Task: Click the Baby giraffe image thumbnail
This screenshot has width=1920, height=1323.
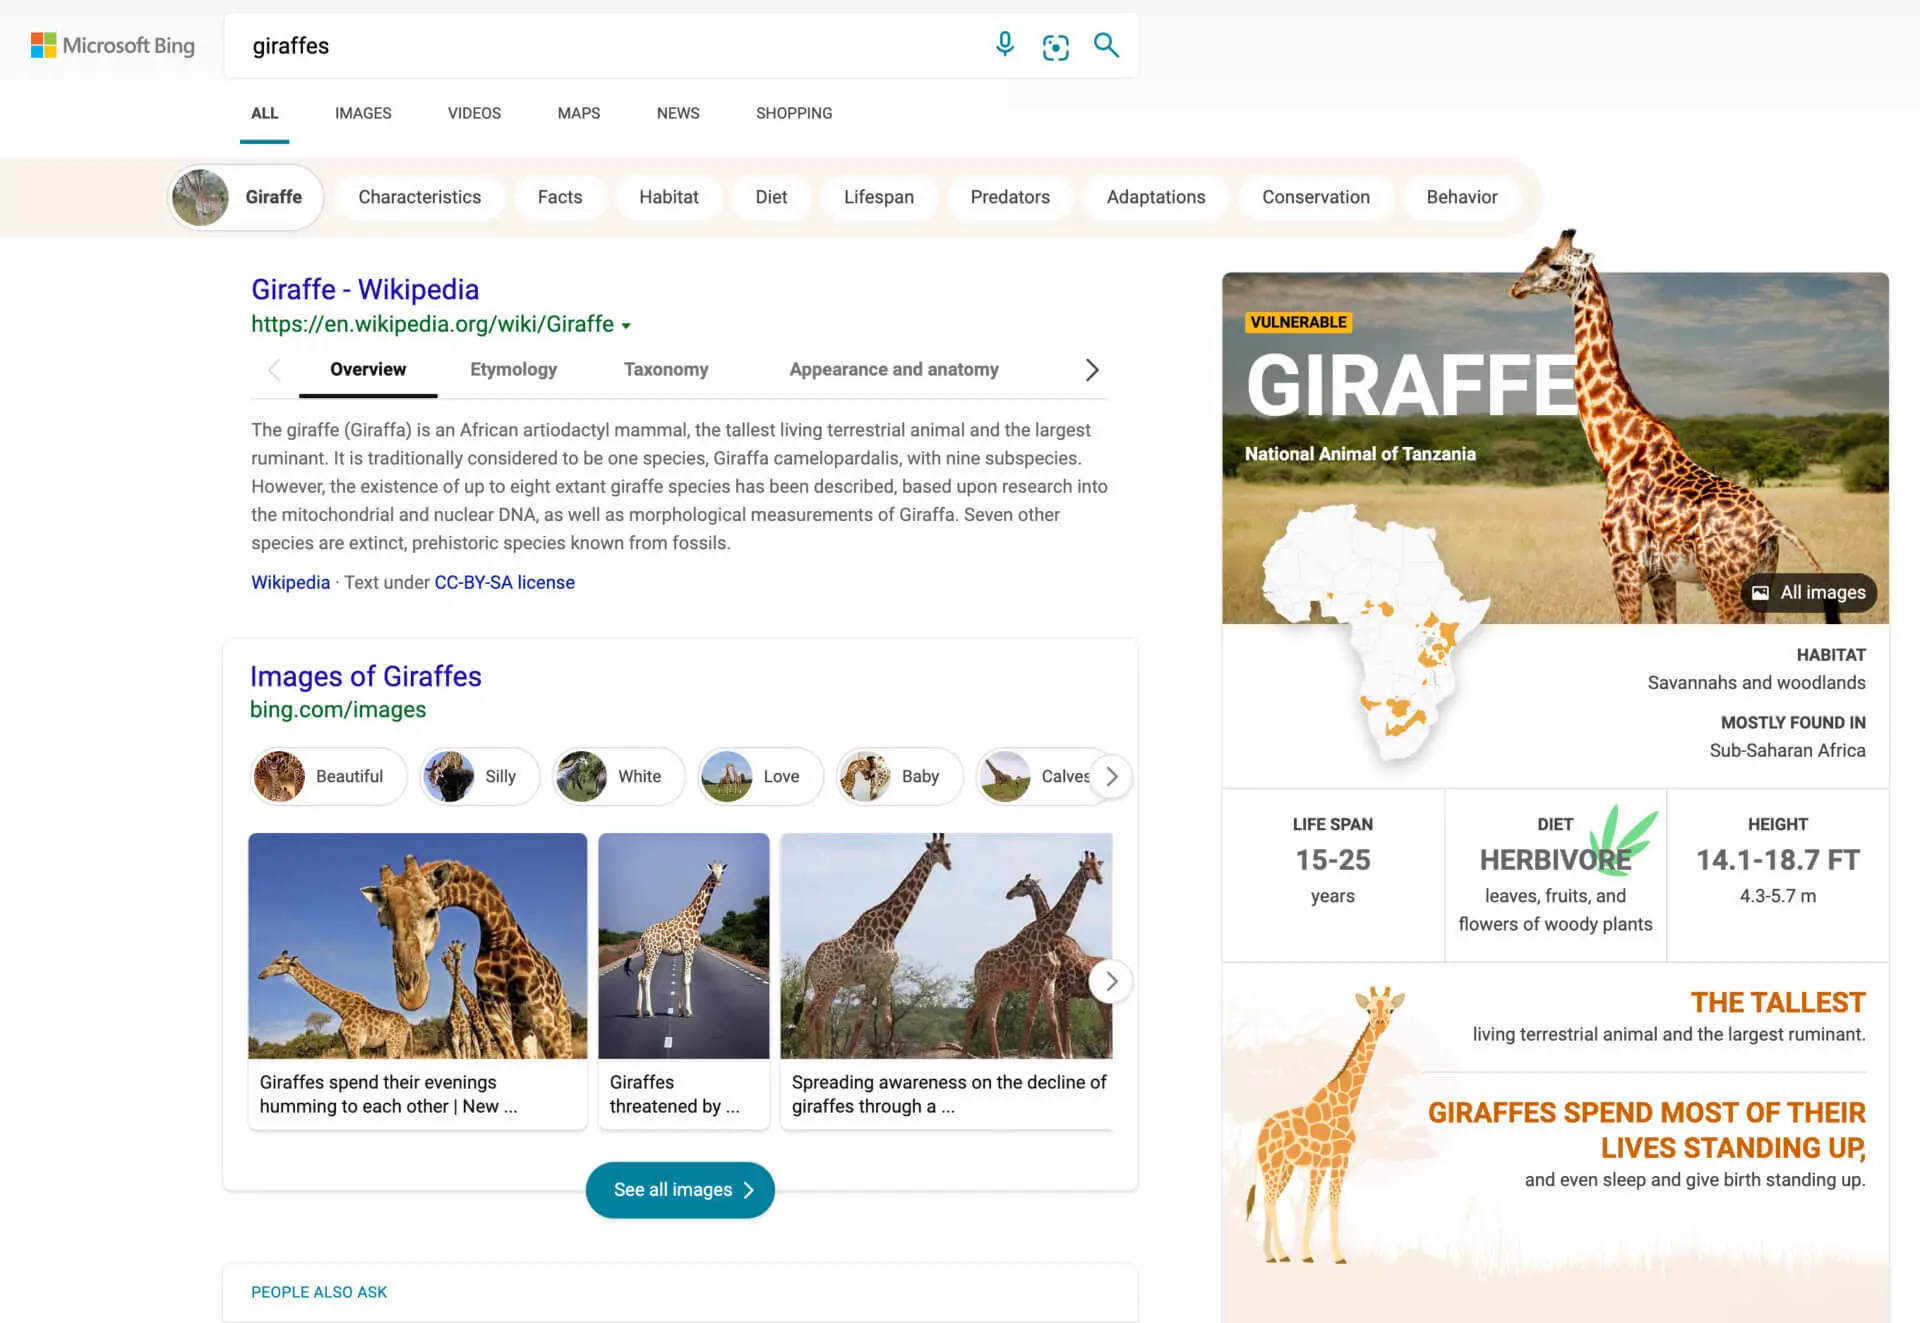Action: (x=867, y=775)
